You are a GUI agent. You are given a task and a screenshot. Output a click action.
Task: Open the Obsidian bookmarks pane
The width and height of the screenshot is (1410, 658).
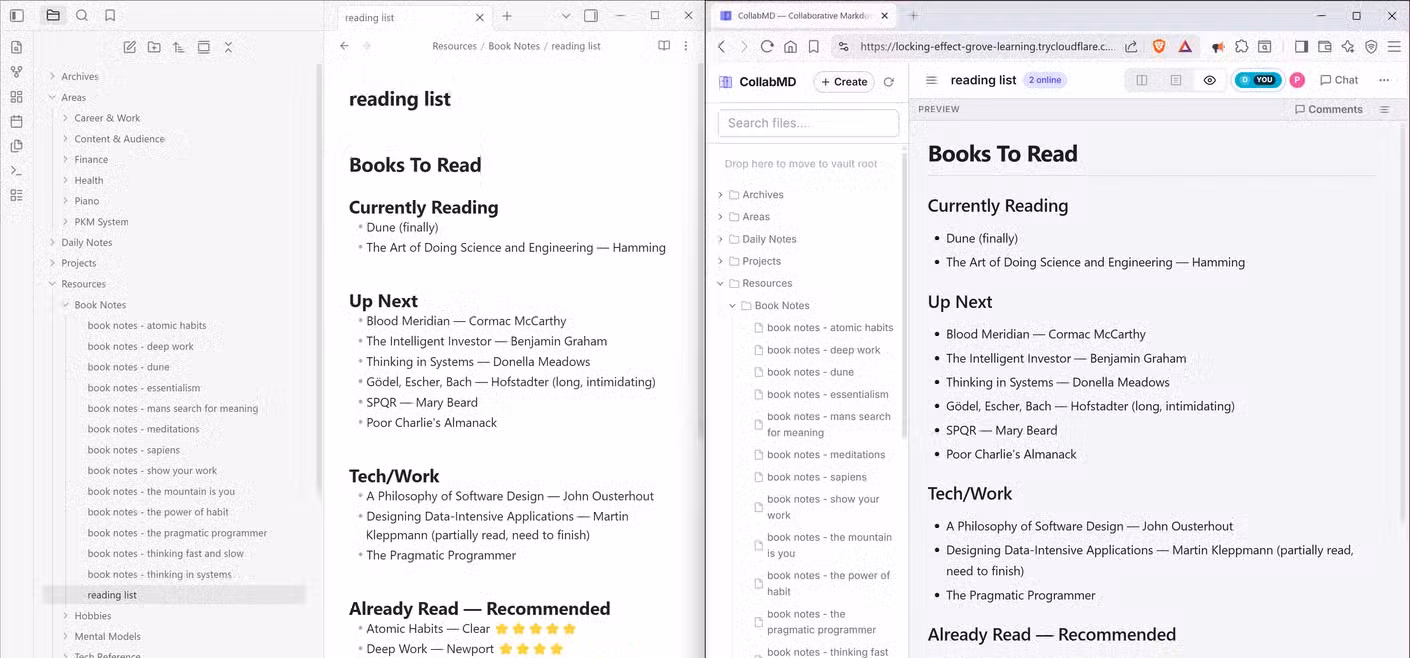pyautogui.click(x=110, y=16)
